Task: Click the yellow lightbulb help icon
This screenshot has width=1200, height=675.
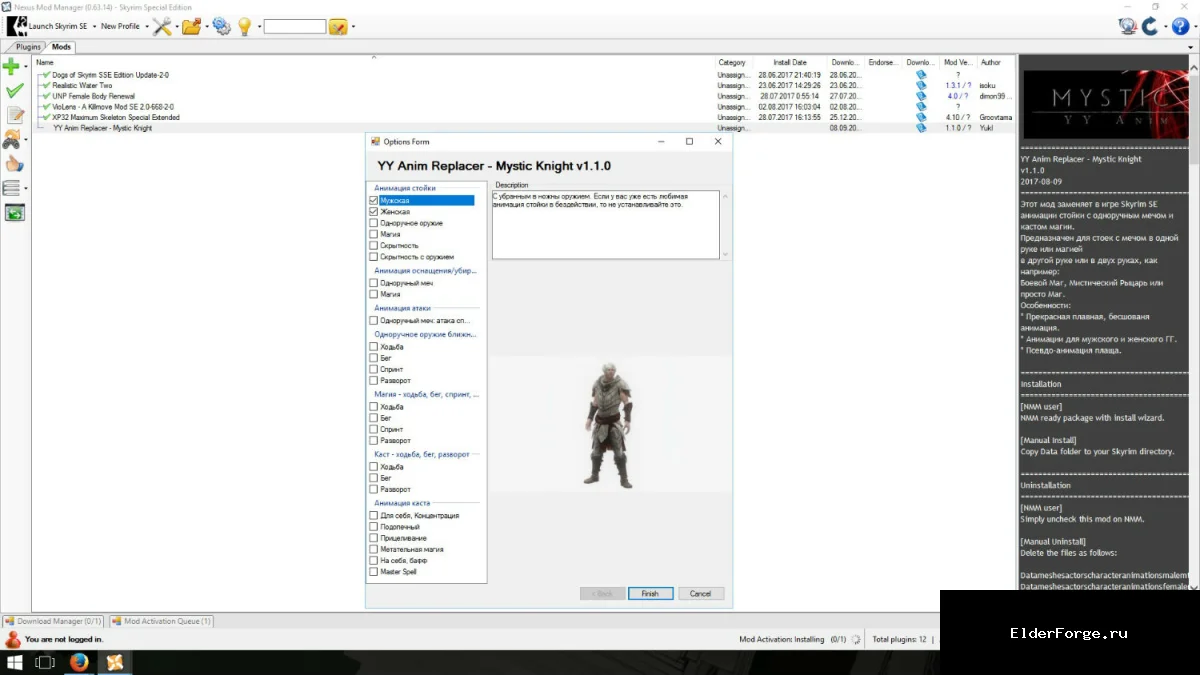Action: click(244, 26)
